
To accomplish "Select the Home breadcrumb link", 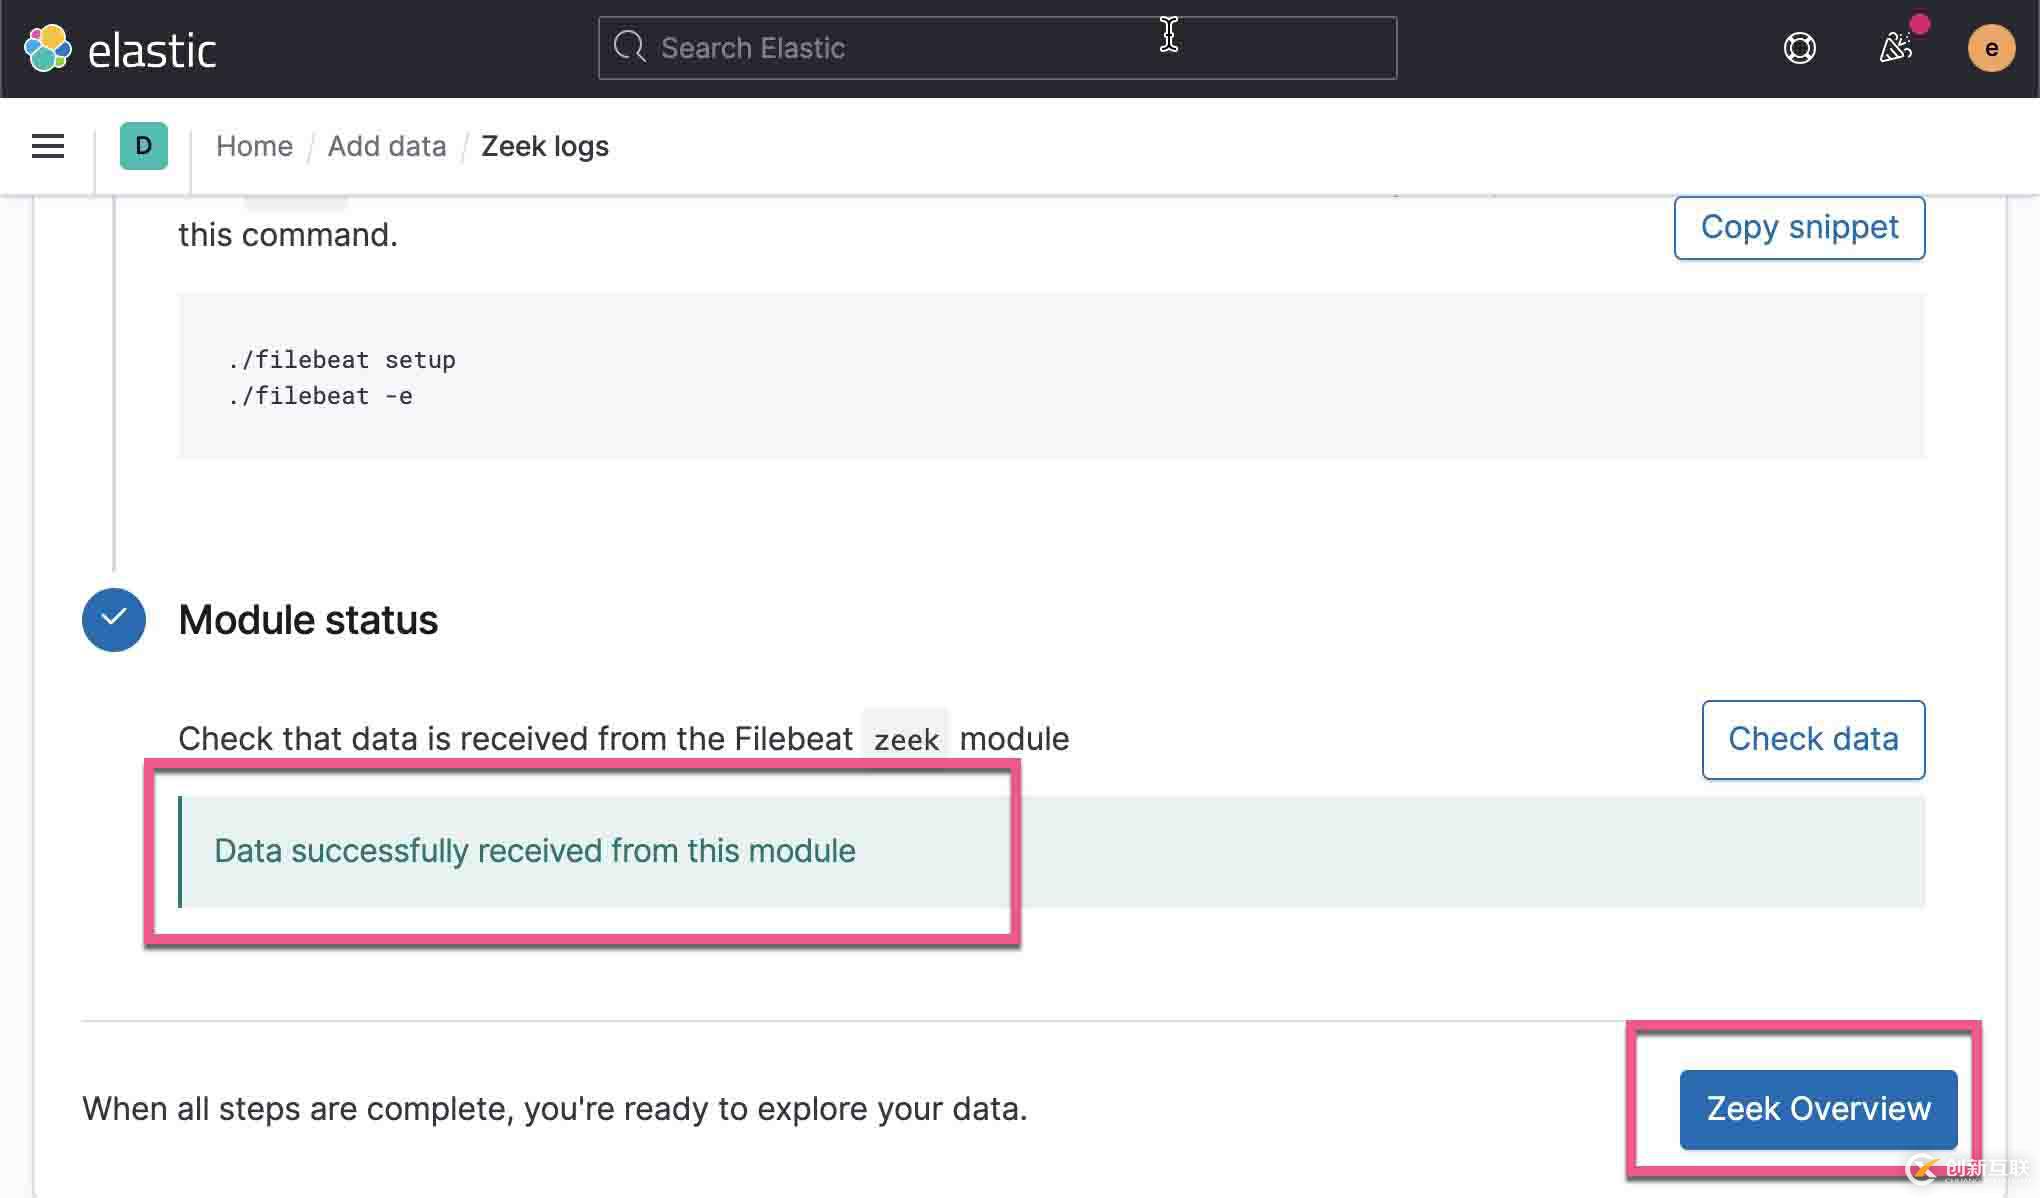I will tap(254, 145).
